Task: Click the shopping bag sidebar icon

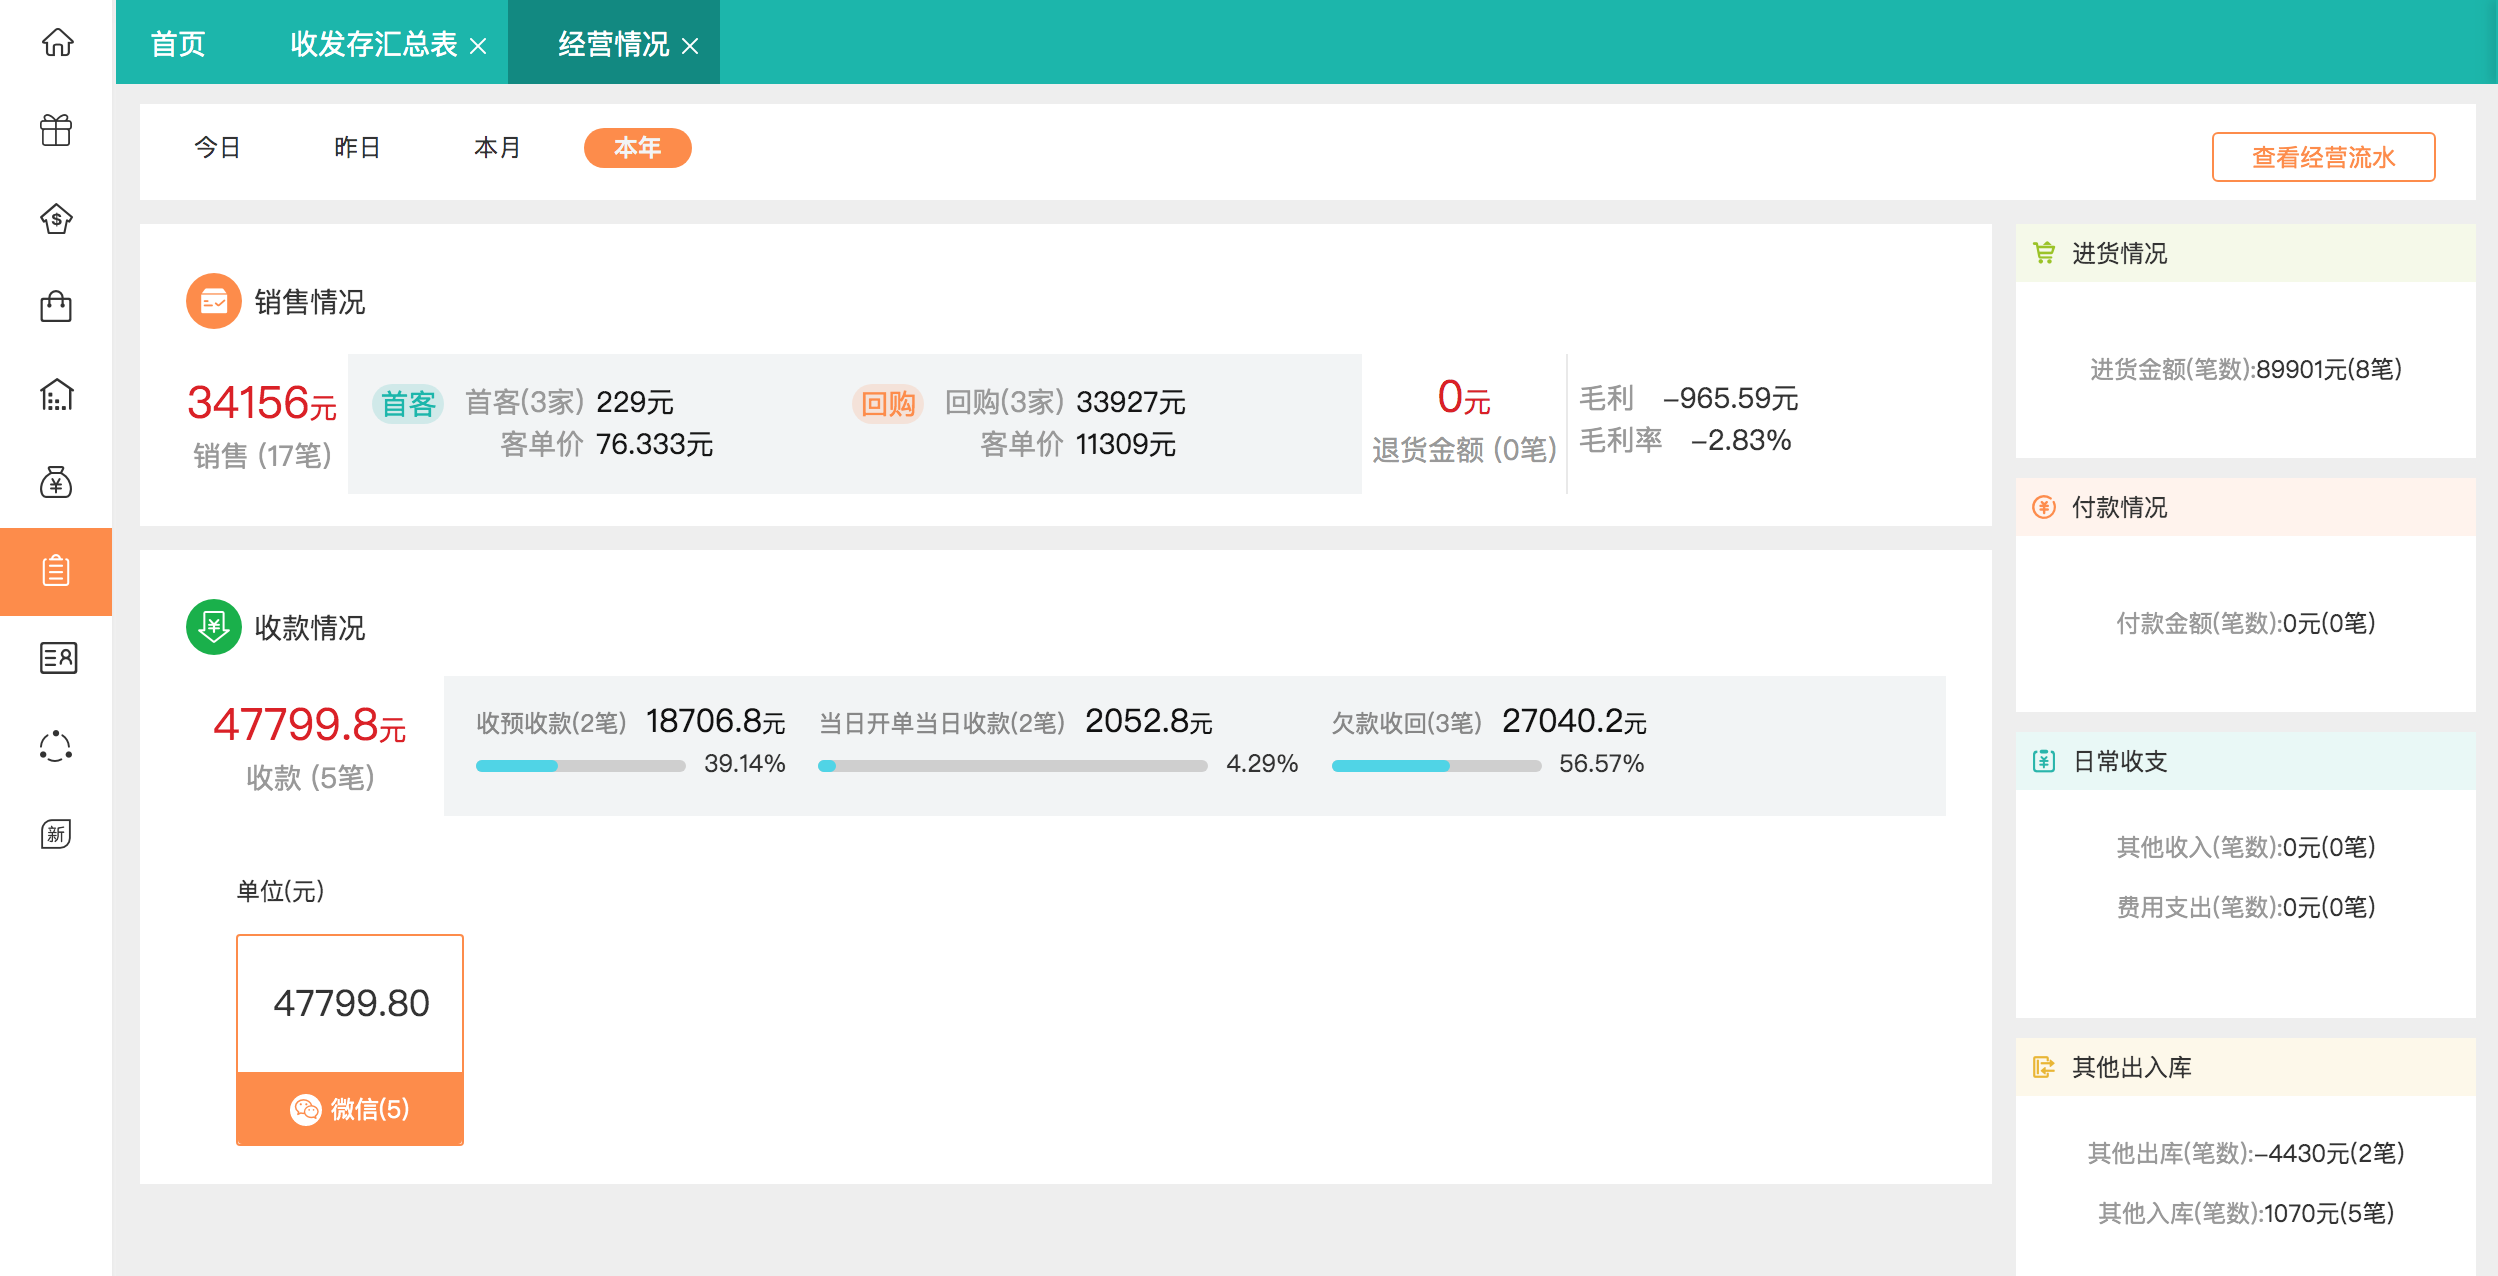Action: [x=55, y=308]
